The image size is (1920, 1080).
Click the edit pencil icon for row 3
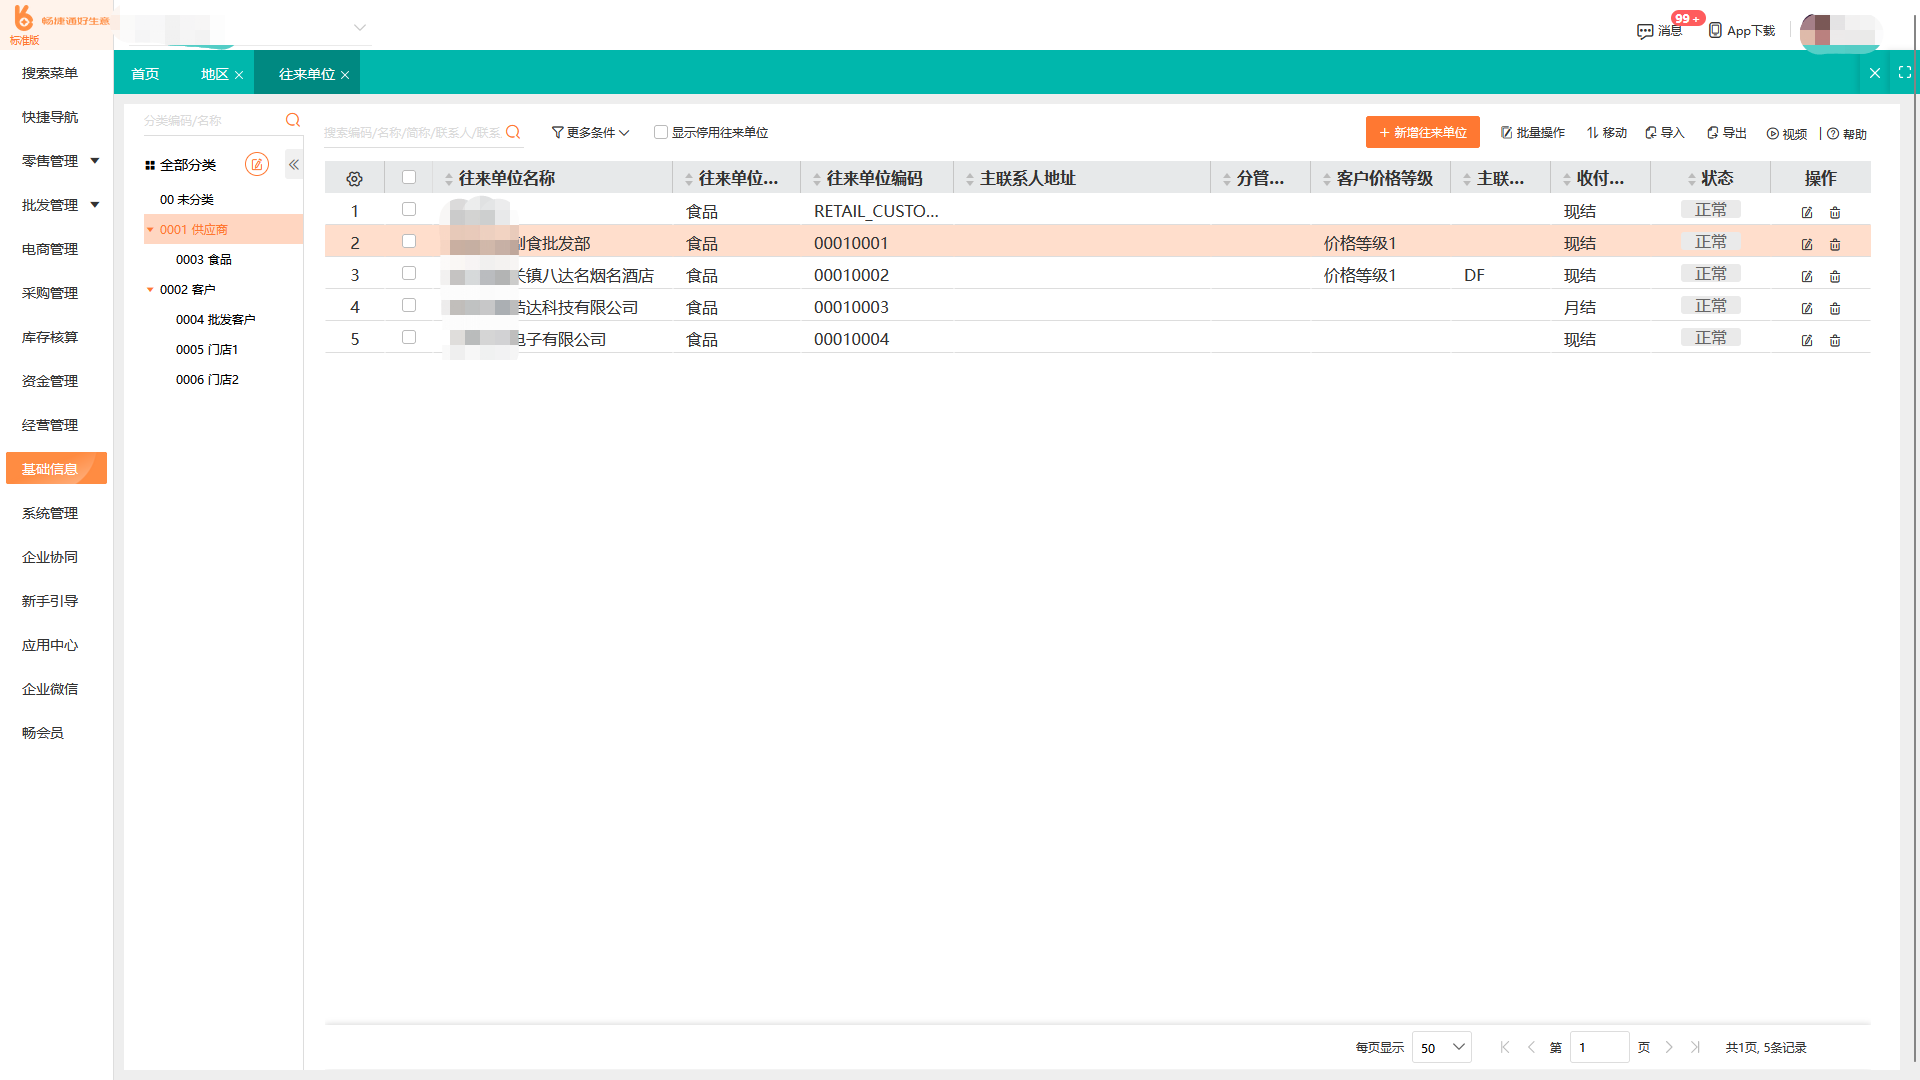point(1807,274)
